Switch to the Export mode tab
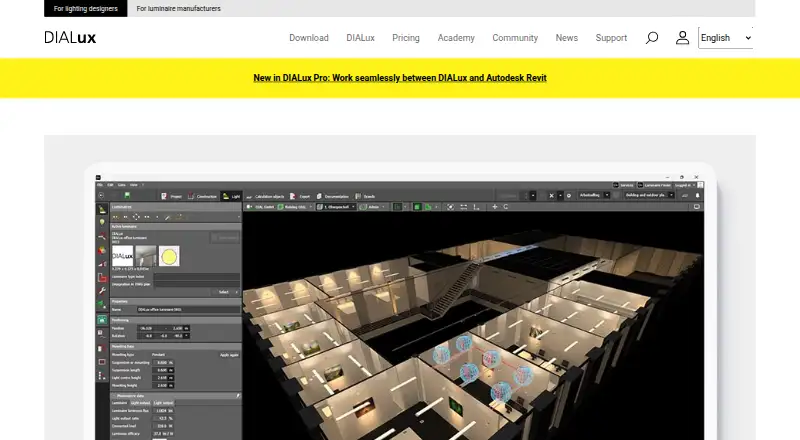 click(300, 196)
